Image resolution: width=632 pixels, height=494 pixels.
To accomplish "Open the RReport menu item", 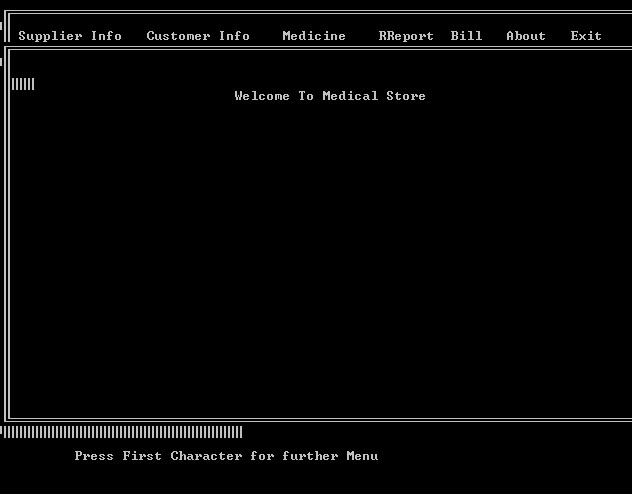I will pyautogui.click(x=406, y=36).
